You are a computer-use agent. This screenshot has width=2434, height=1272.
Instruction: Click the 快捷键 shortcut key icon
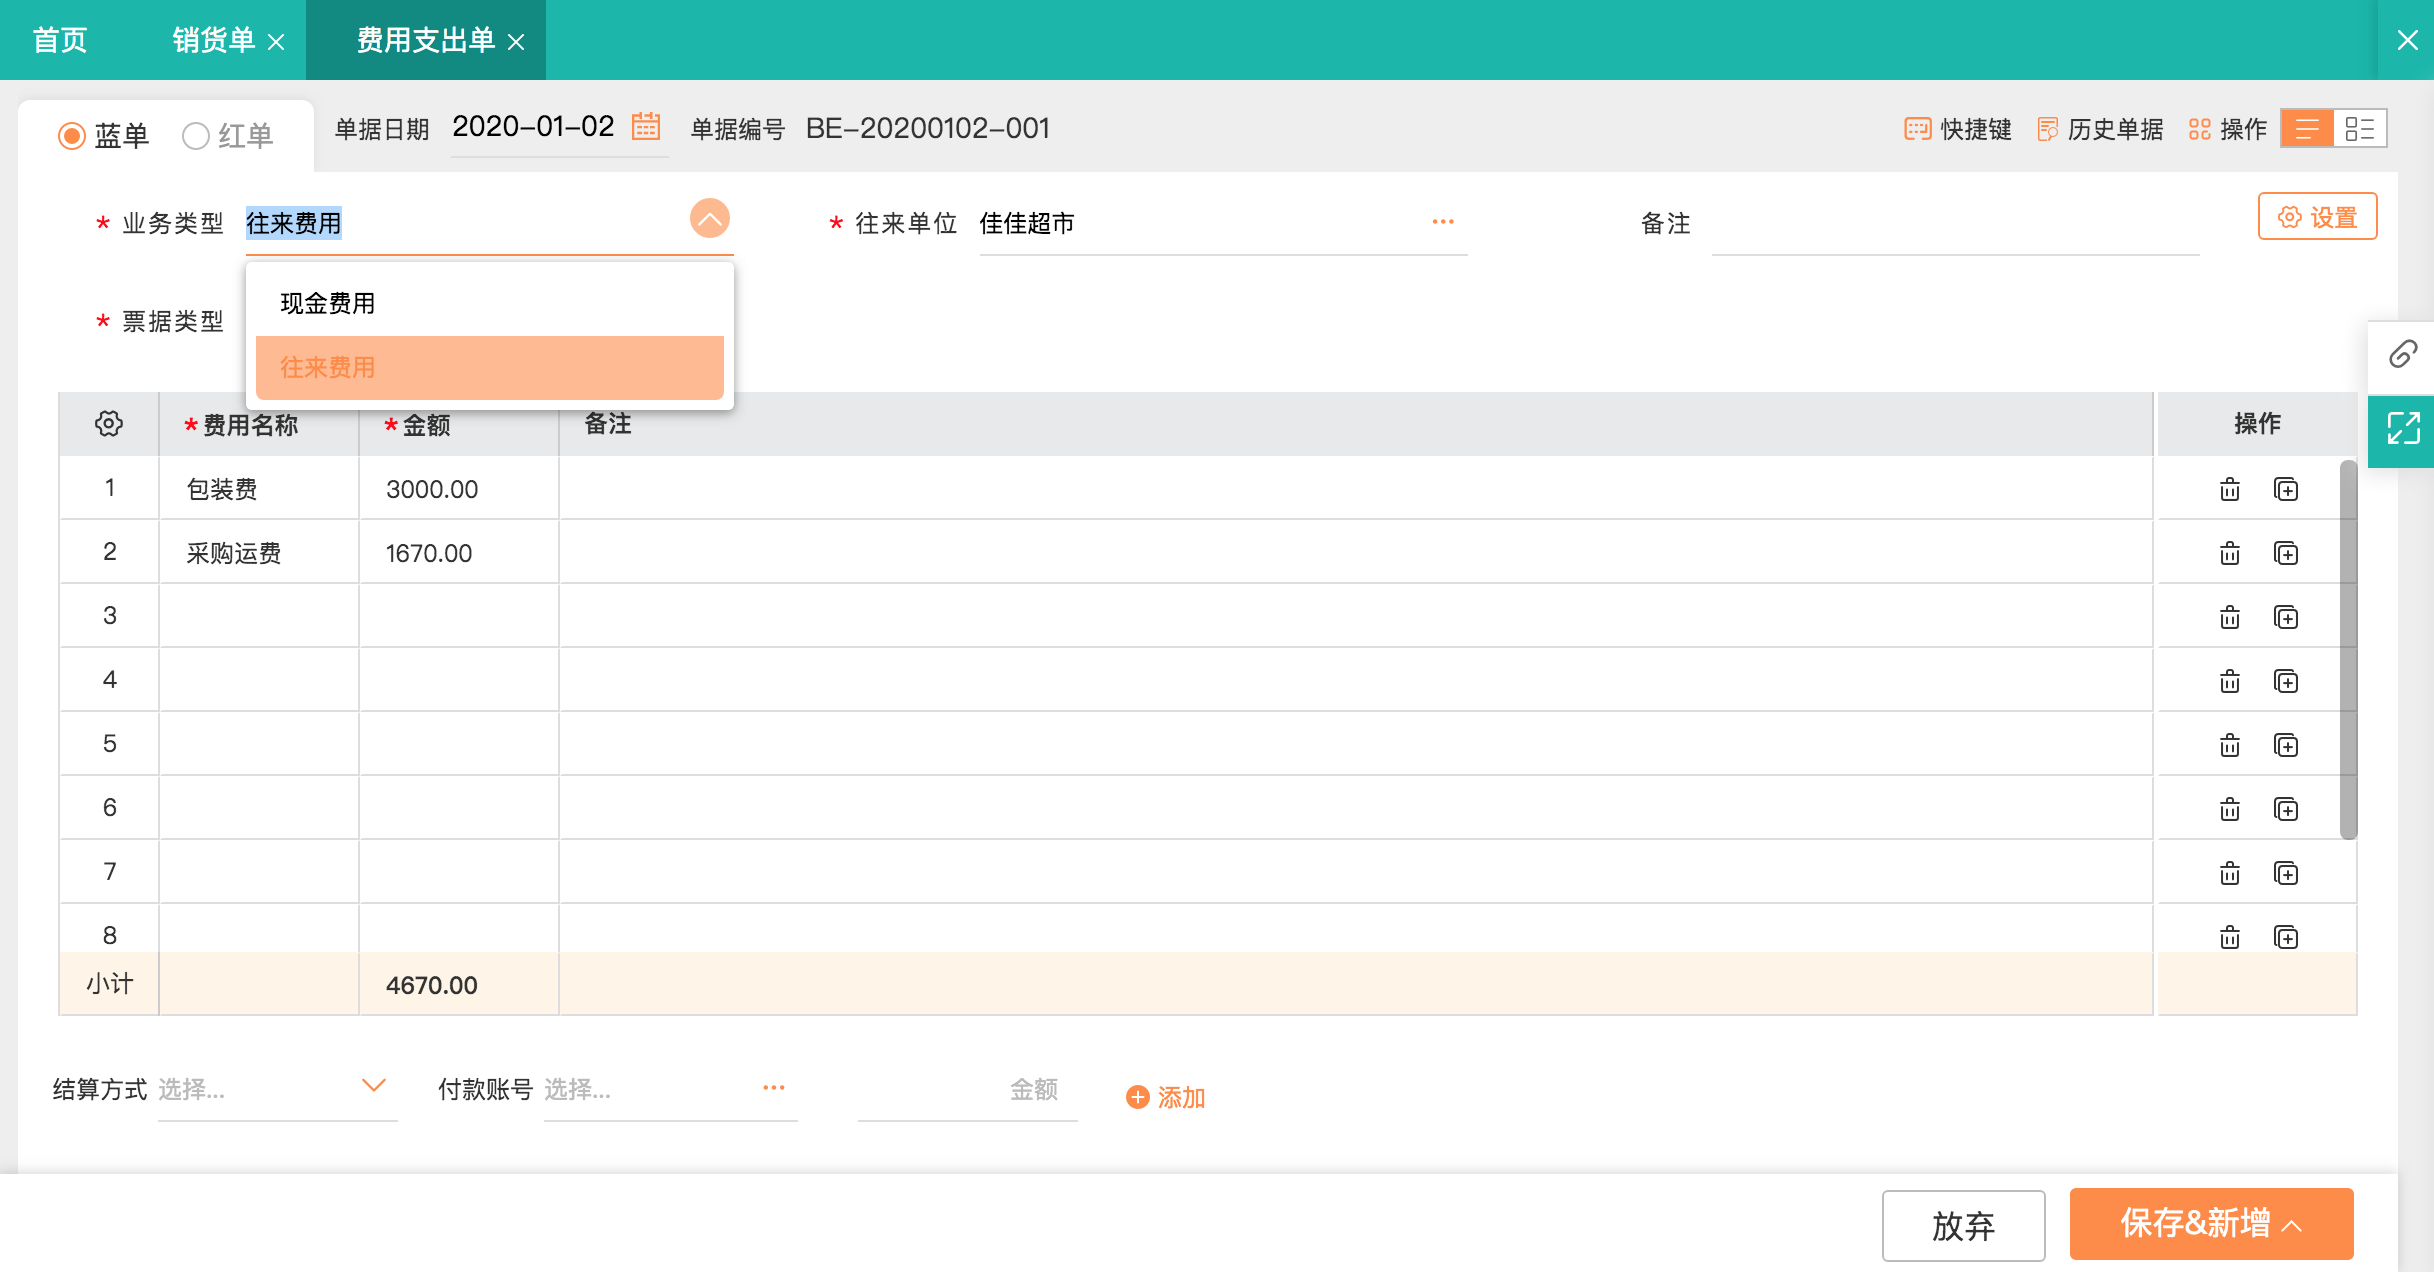tap(1917, 130)
